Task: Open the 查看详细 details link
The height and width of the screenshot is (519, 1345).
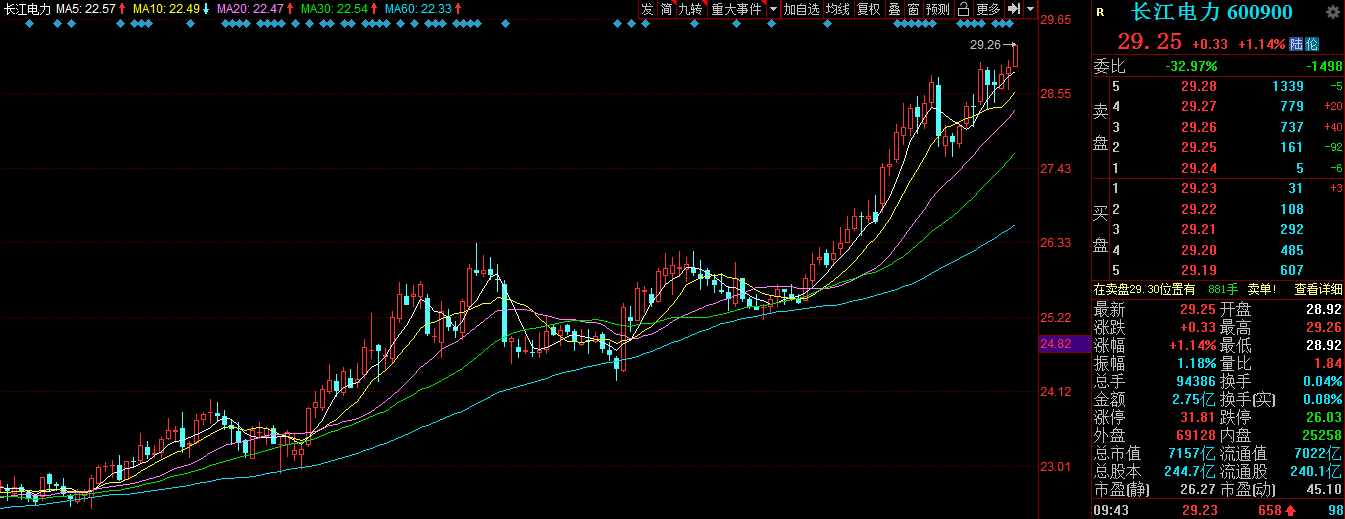Action: 1320,289
